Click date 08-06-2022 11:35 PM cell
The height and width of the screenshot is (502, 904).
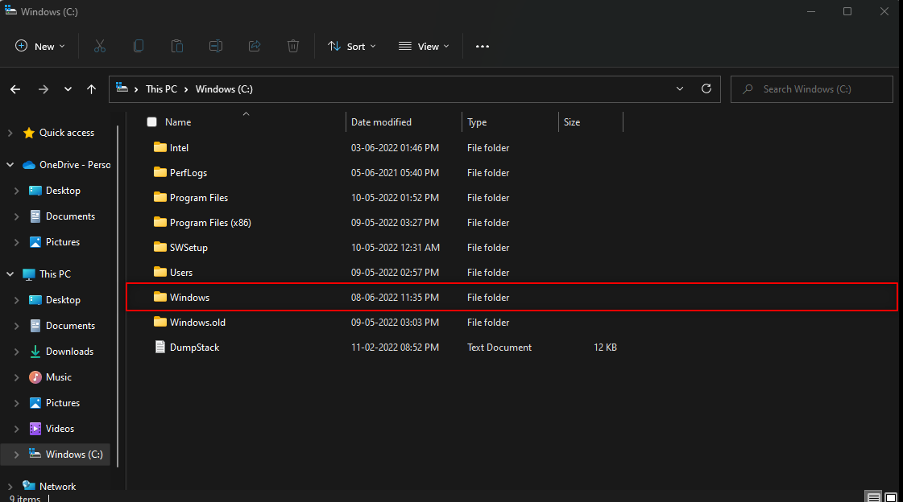click(x=395, y=297)
